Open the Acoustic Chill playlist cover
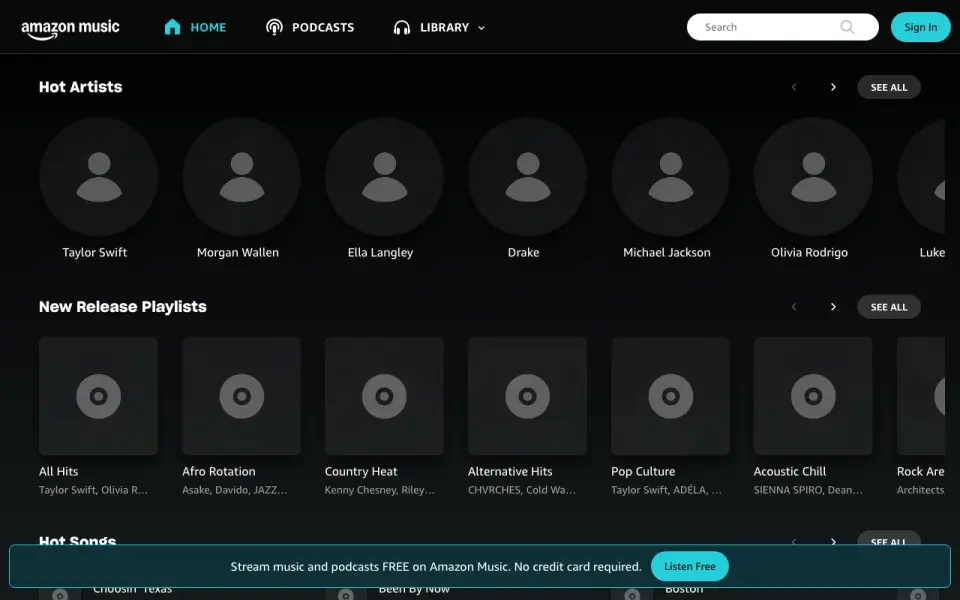The width and height of the screenshot is (960, 600). [814, 396]
